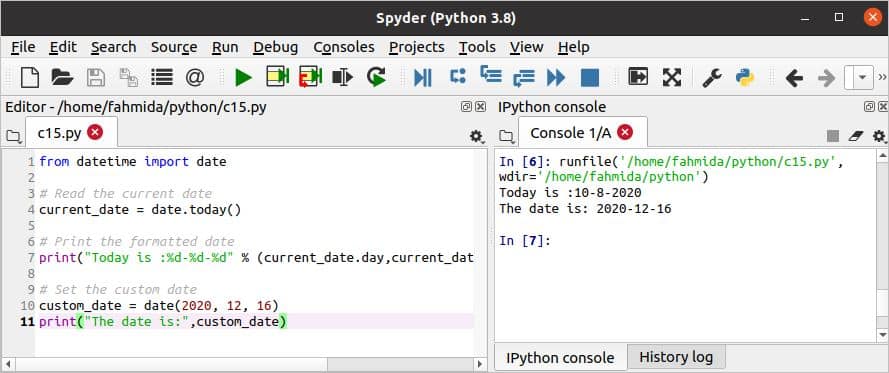Click the editor horizontal scrollbar
Screen dimensions: 889x373
(244, 364)
